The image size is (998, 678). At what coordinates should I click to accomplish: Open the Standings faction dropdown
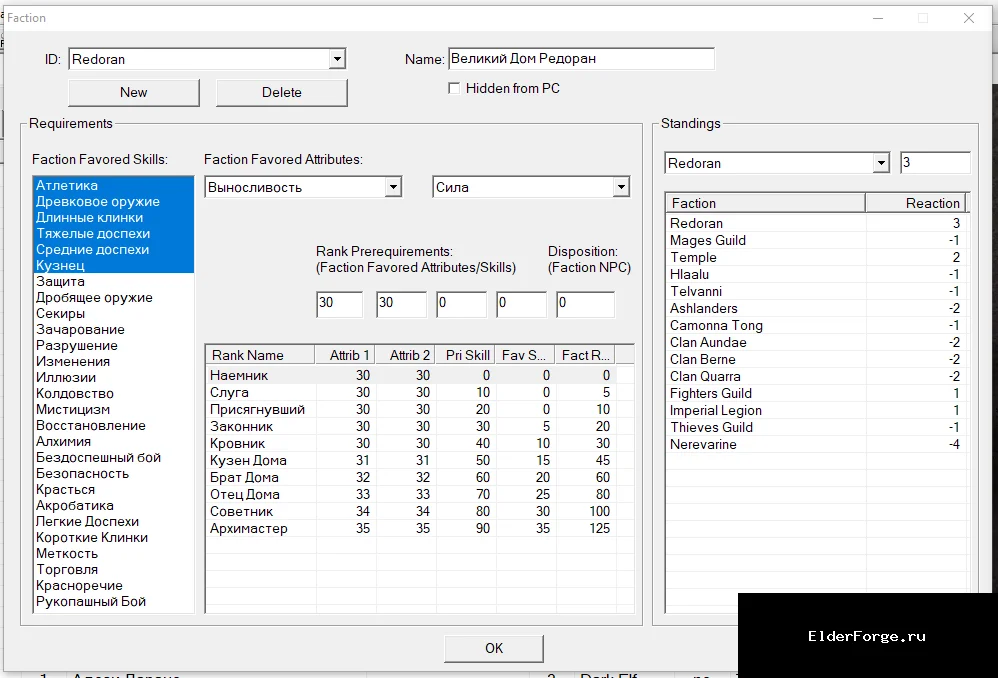tap(880, 164)
